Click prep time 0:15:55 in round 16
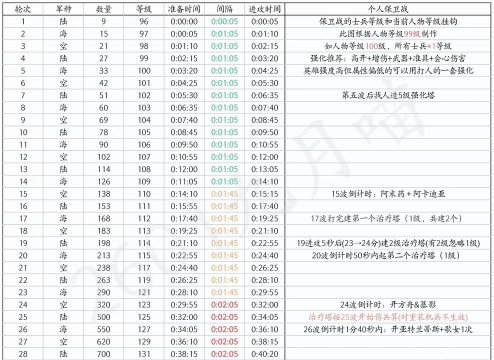Screen dimensions: 494x360 (184, 207)
